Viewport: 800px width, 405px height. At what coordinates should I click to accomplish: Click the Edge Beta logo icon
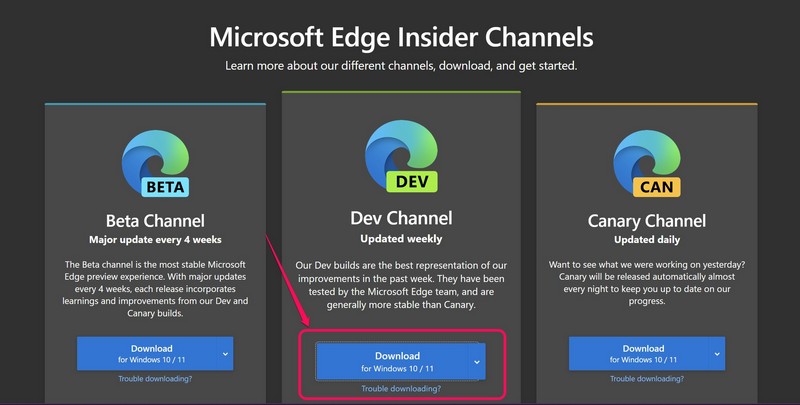[x=156, y=163]
